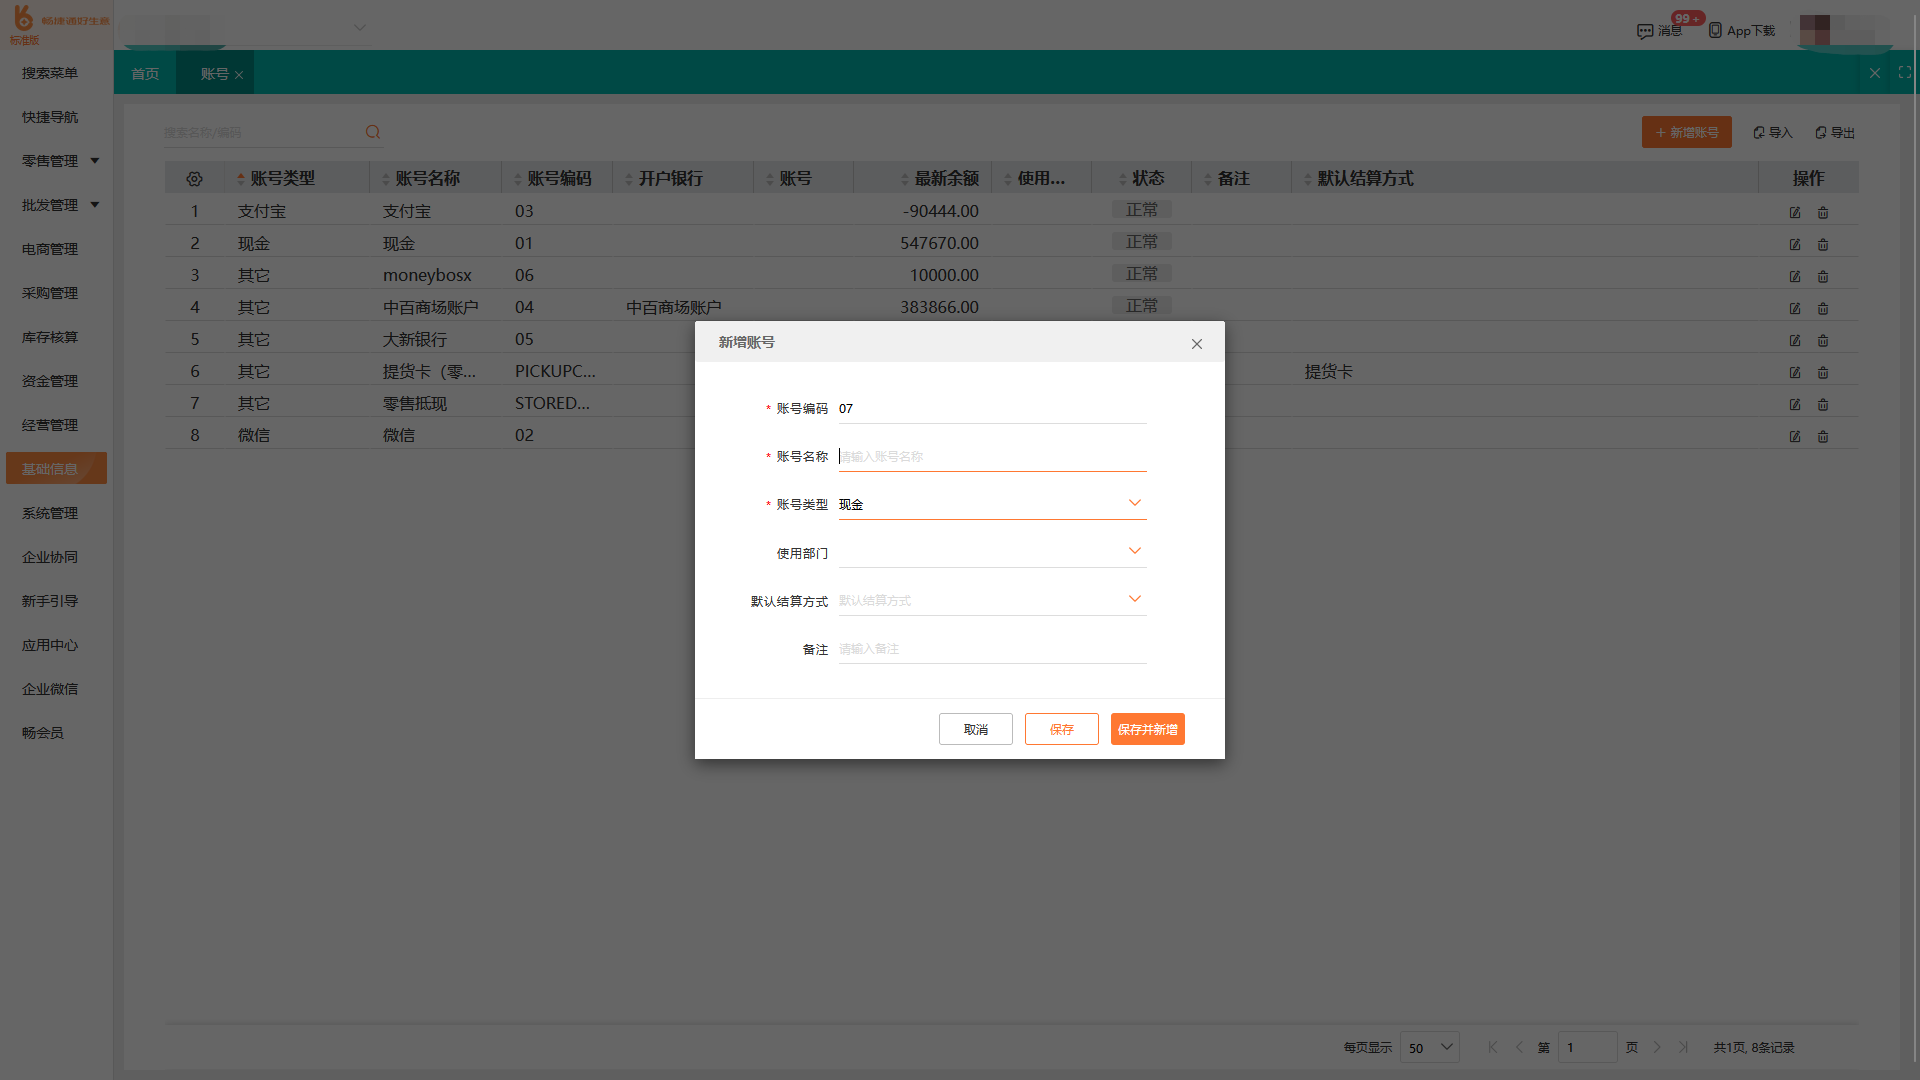Expand the 账号类型 dropdown in the form

tap(1134, 504)
